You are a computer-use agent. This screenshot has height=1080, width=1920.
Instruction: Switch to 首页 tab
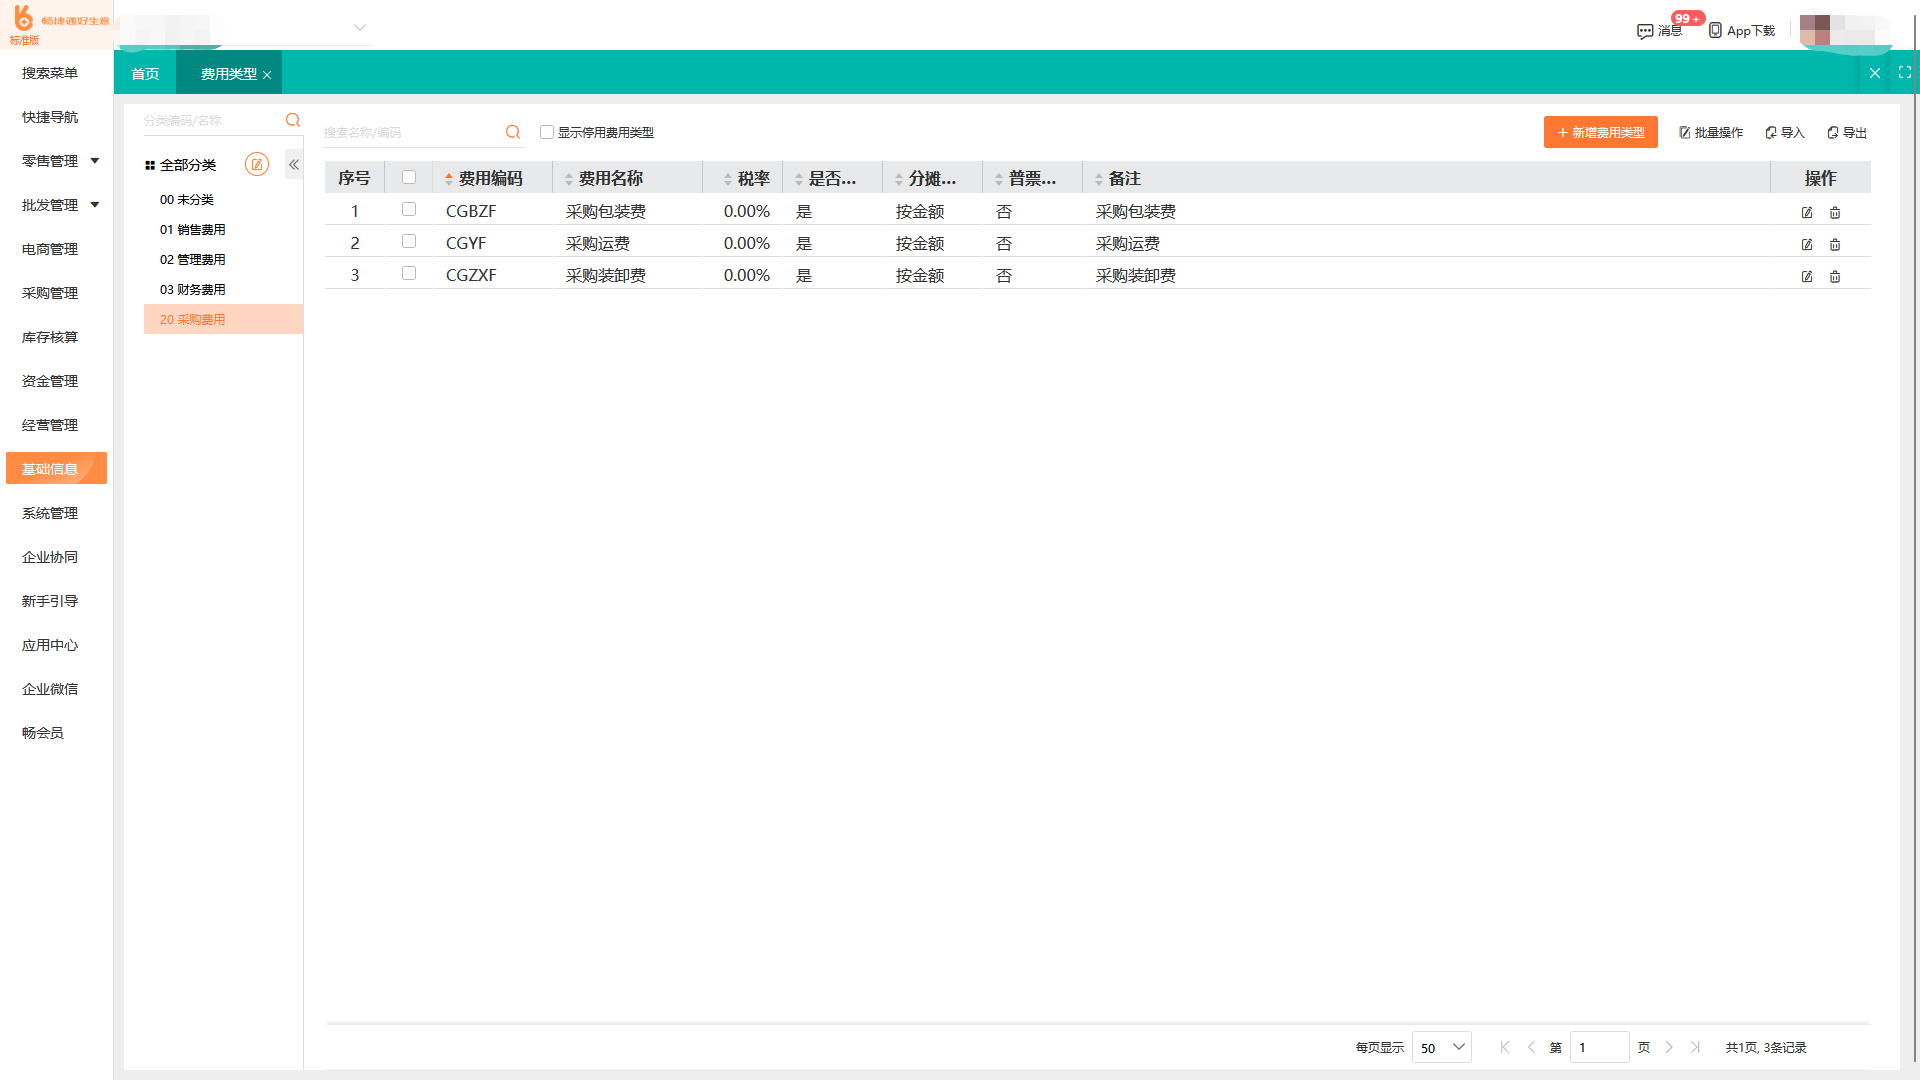click(145, 74)
